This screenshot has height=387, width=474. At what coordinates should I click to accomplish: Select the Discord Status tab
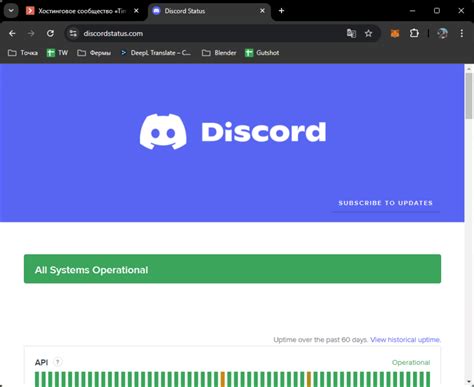pyautogui.click(x=209, y=11)
